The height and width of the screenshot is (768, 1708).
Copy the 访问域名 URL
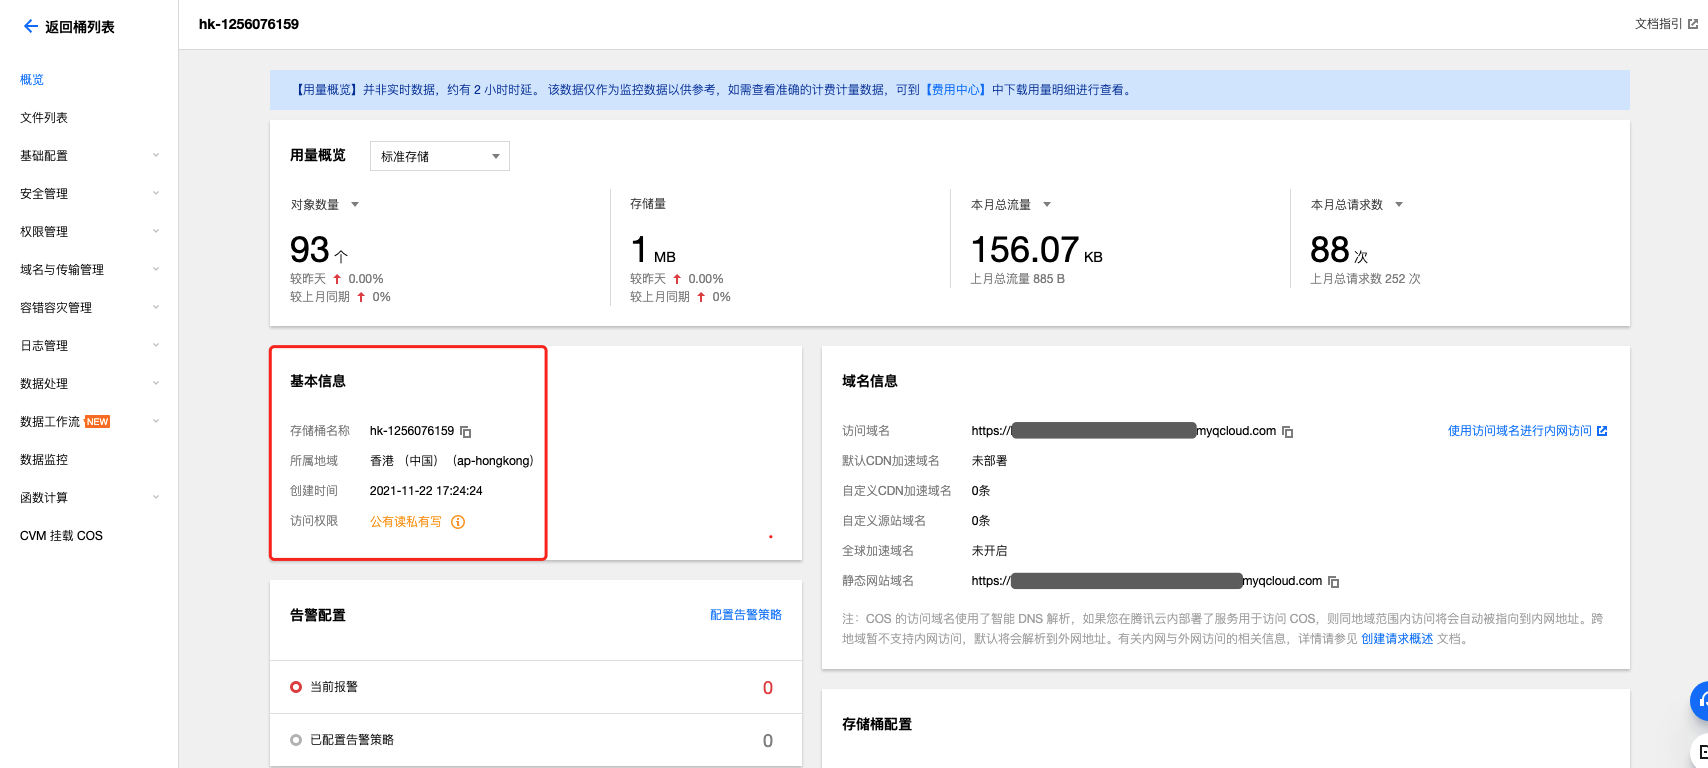coord(1288,432)
